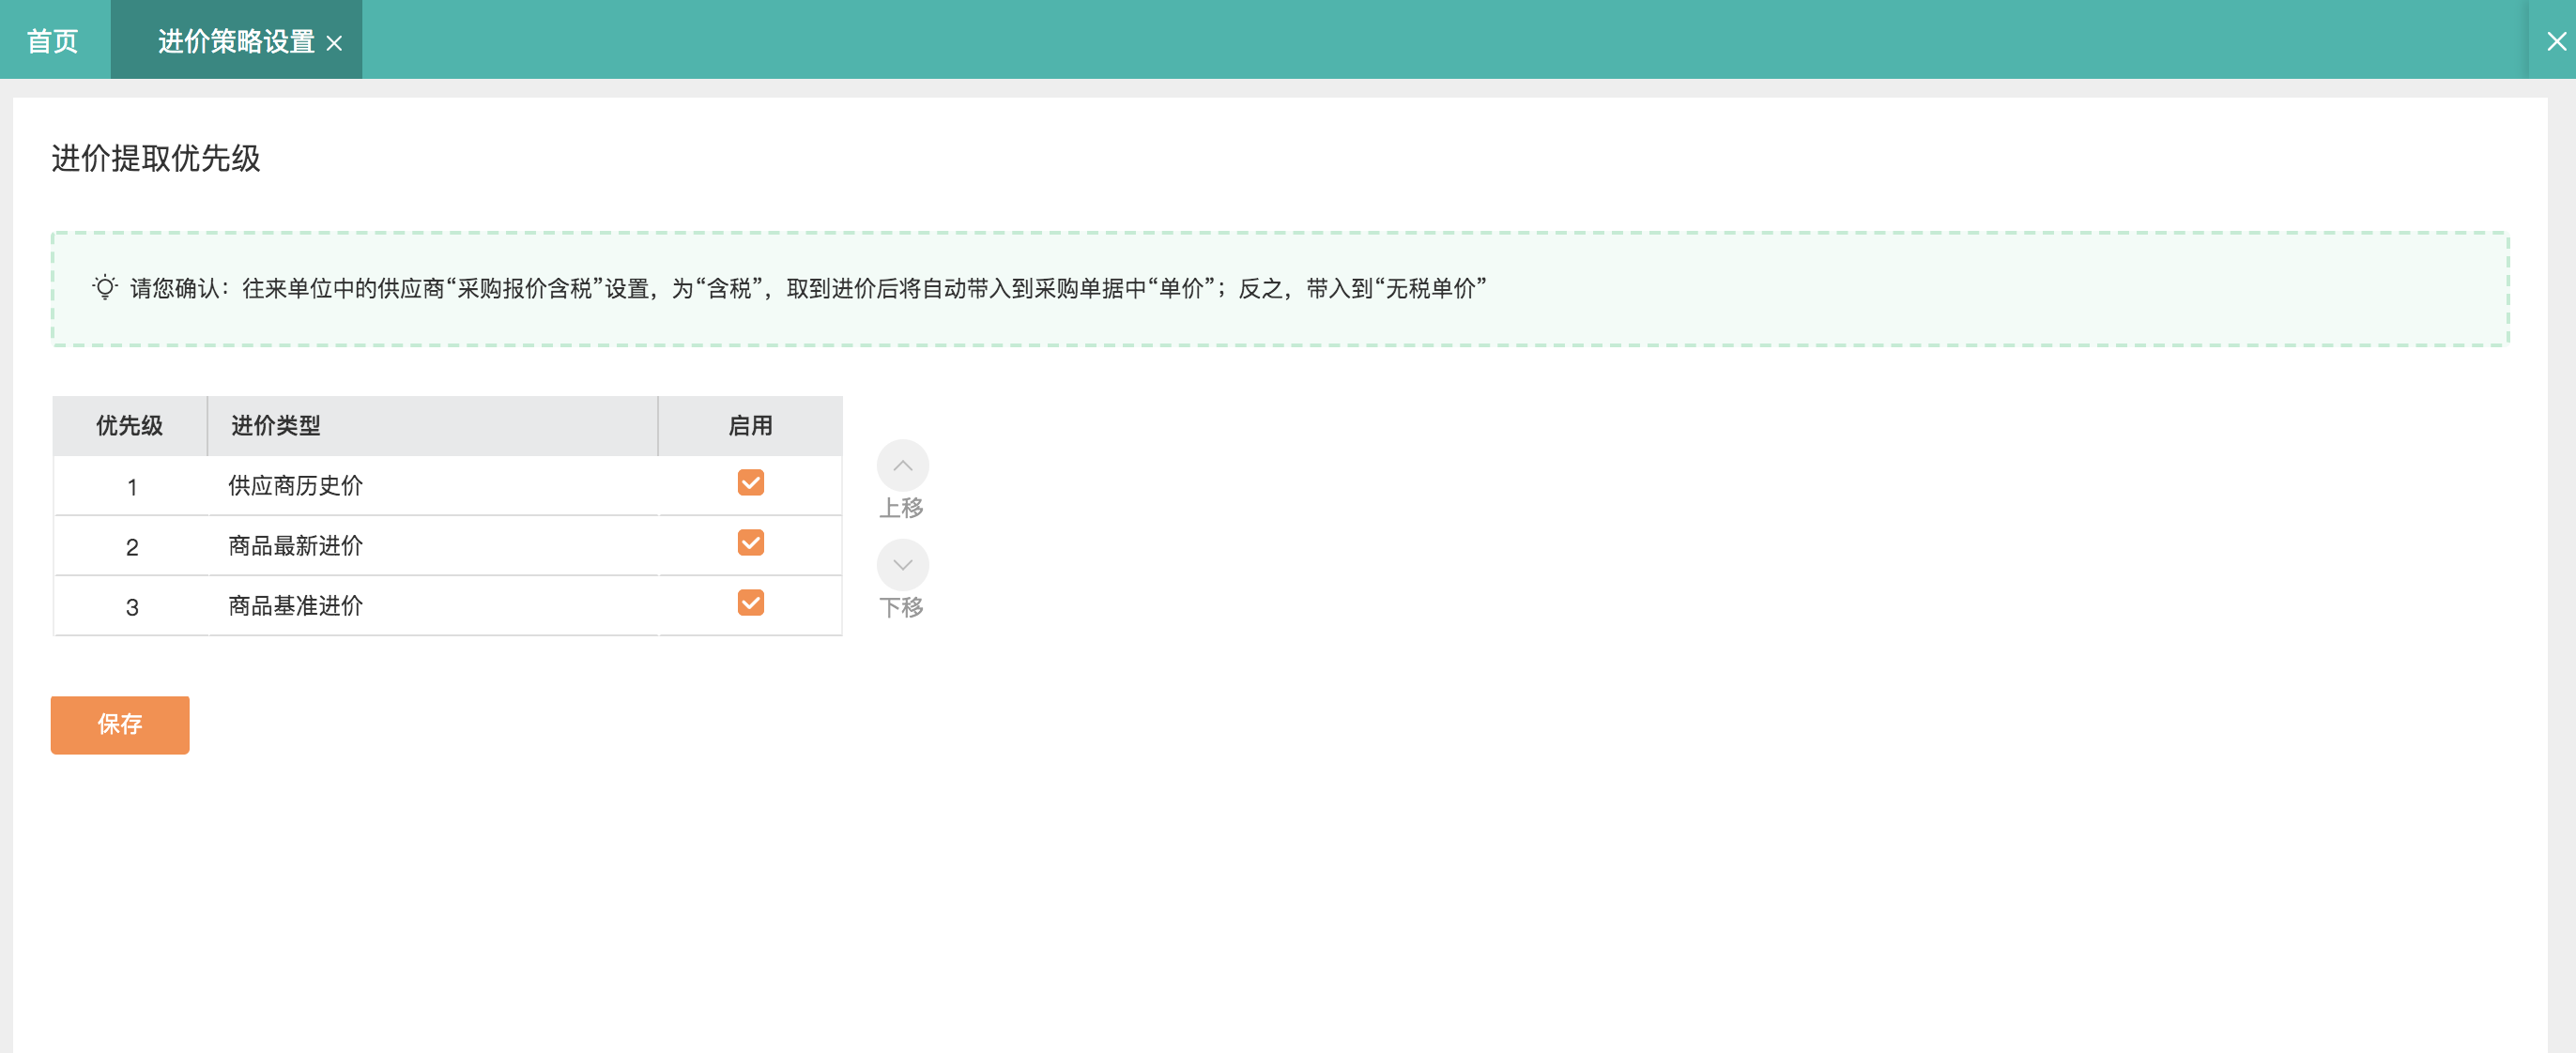The image size is (2576, 1053).
Task: Click the 下移 (move down) icon
Action: point(903,563)
